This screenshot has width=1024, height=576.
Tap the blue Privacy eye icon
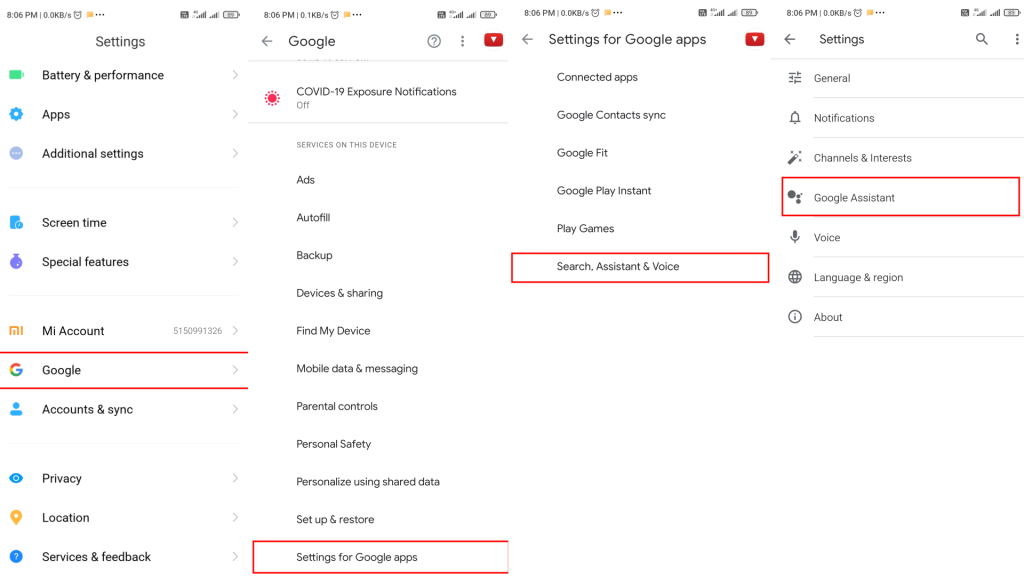click(x=16, y=479)
